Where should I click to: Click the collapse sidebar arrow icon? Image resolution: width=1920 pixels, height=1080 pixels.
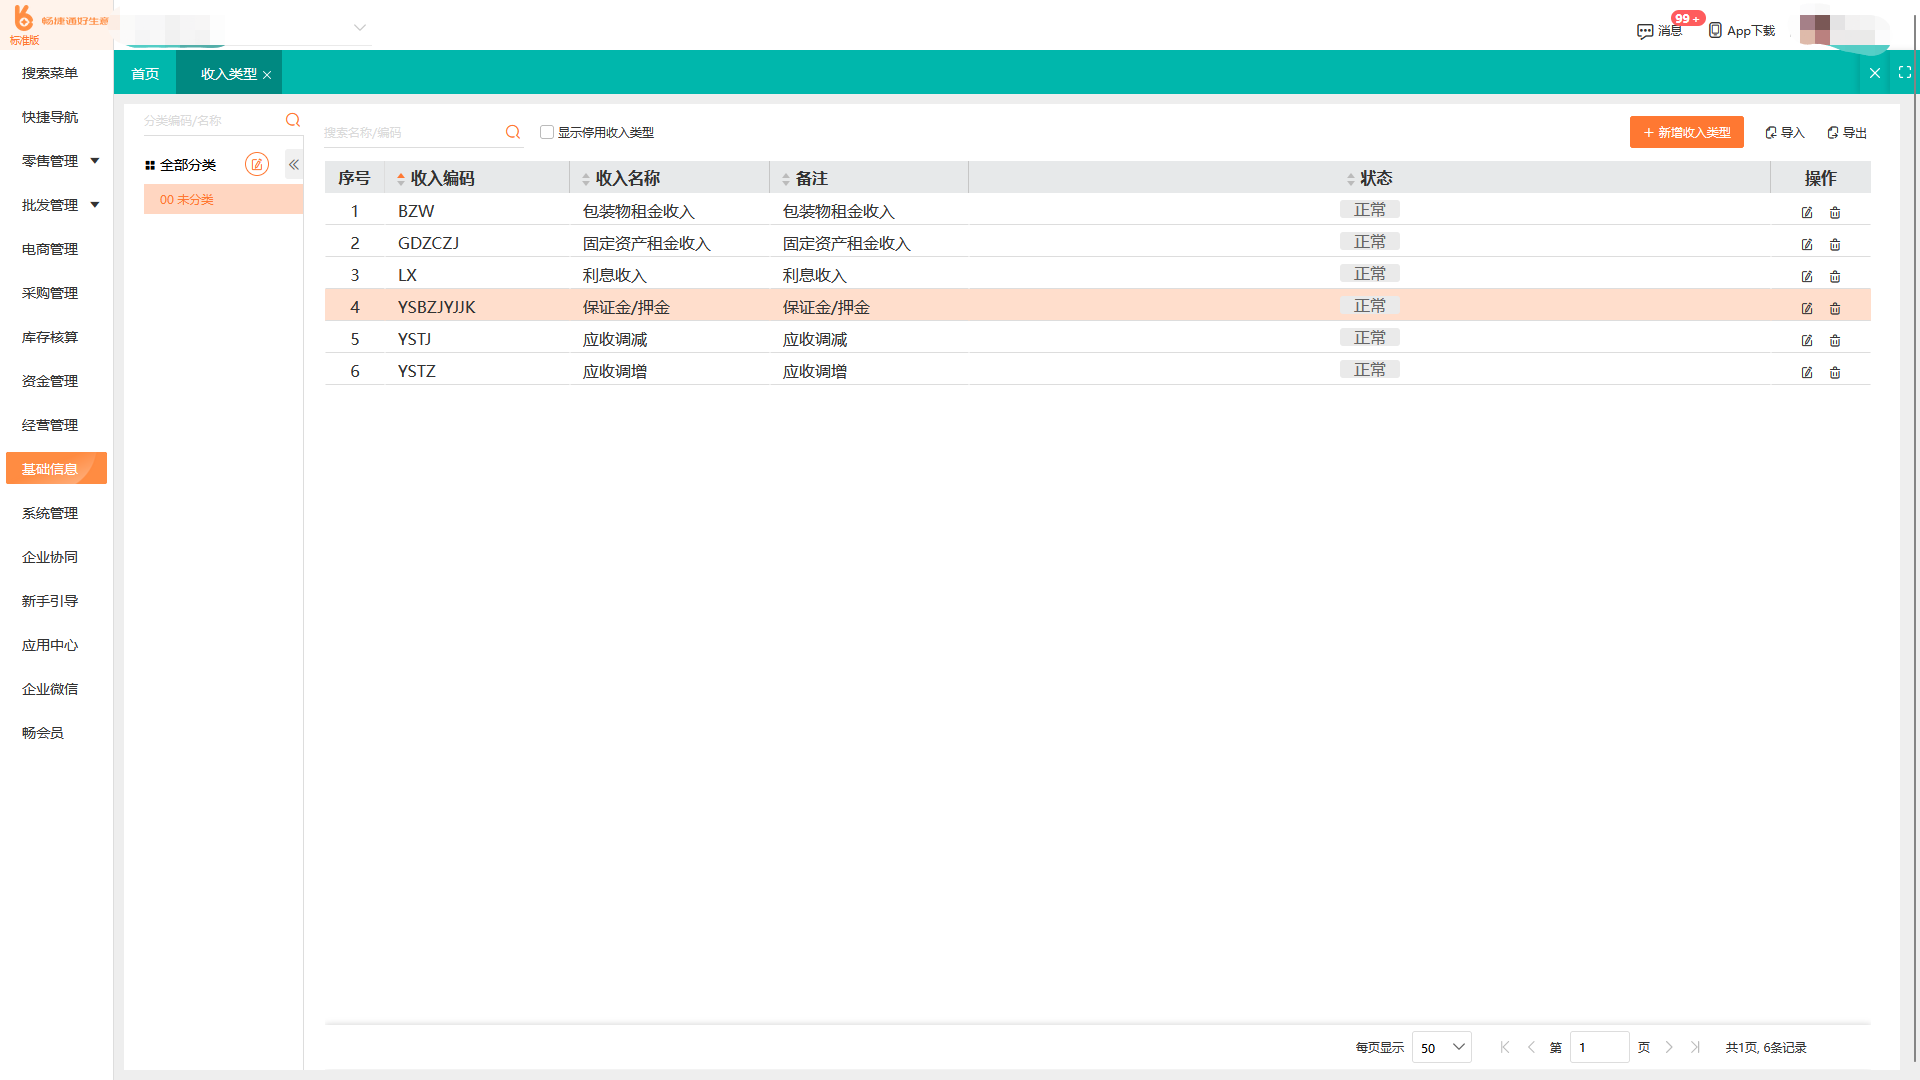point(294,164)
